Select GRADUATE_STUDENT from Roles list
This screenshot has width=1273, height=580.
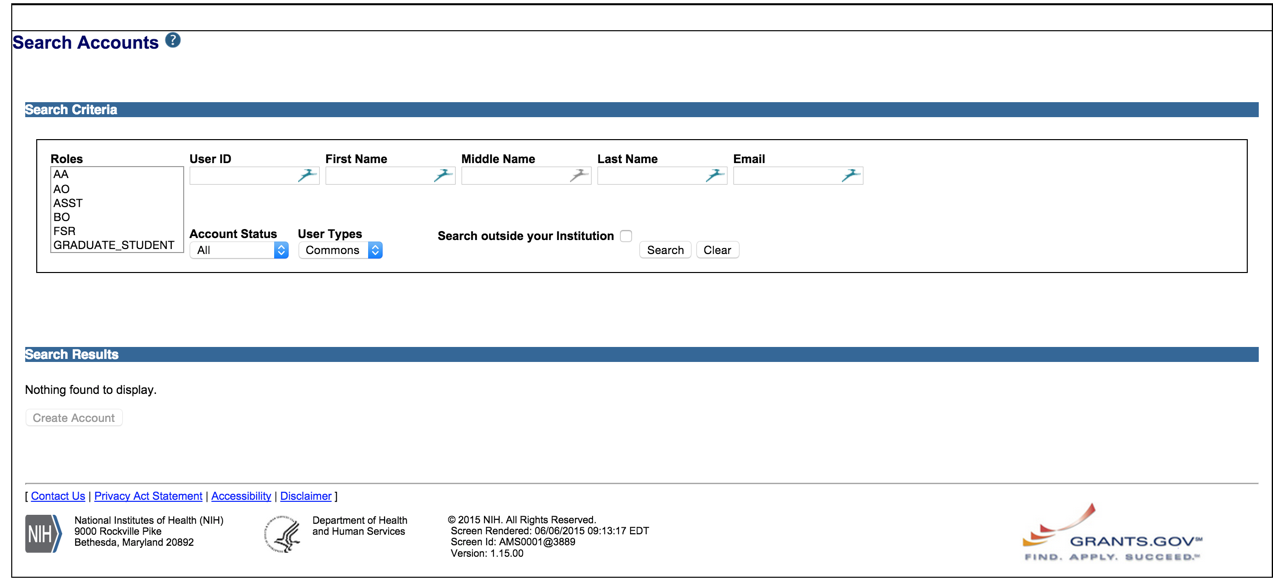(x=113, y=245)
